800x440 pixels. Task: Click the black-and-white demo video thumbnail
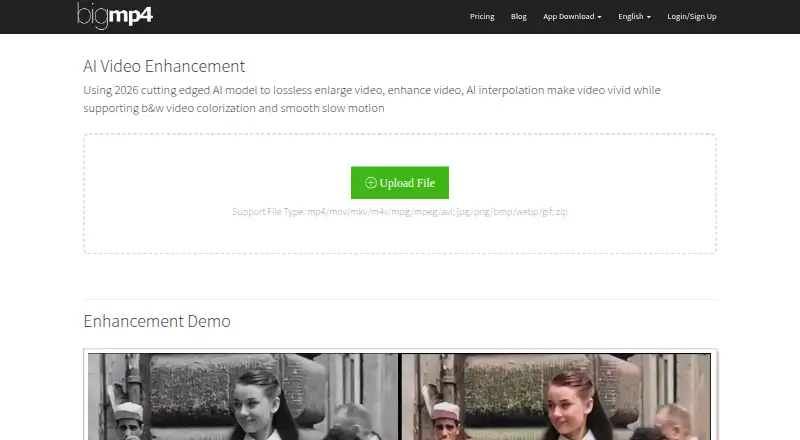point(243,396)
